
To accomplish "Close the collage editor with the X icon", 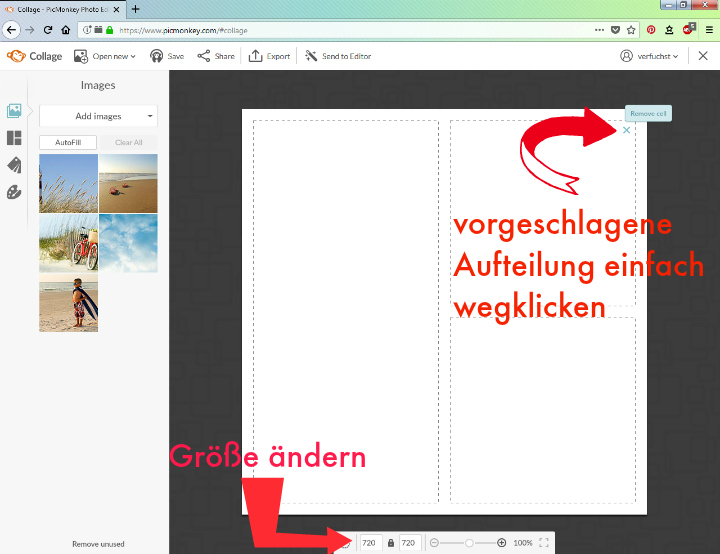I will (x=703, y=56).
